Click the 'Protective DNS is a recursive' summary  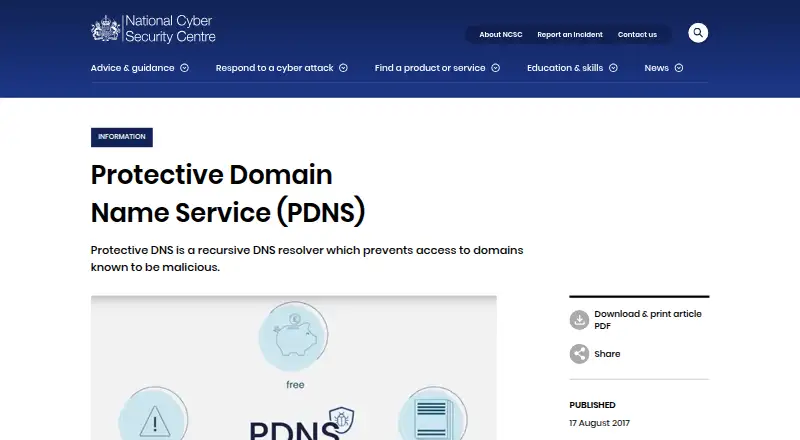[x=307, y=259]
